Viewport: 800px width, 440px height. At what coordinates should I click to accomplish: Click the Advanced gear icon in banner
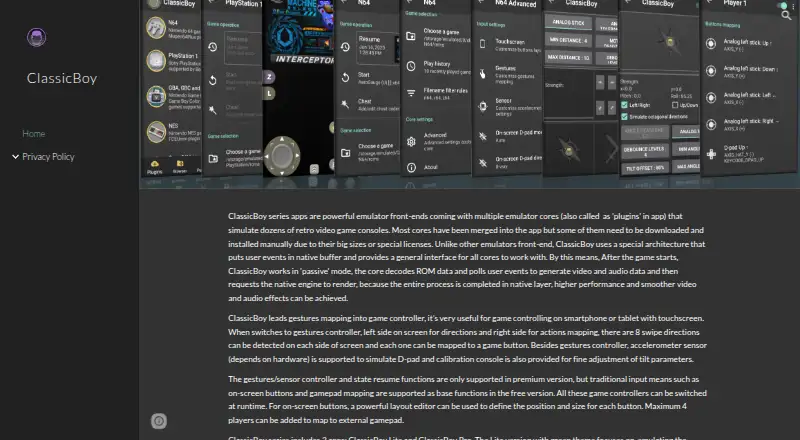pyautogui.click(x=411, y=141)
